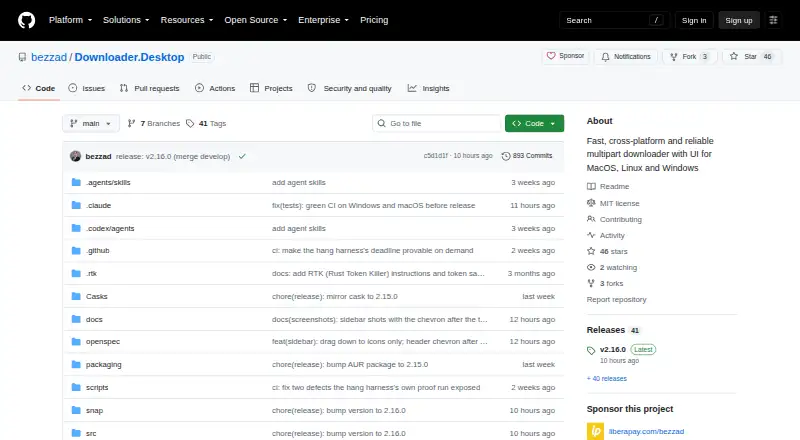Expand the Resources menu

(x=187, y=20)
